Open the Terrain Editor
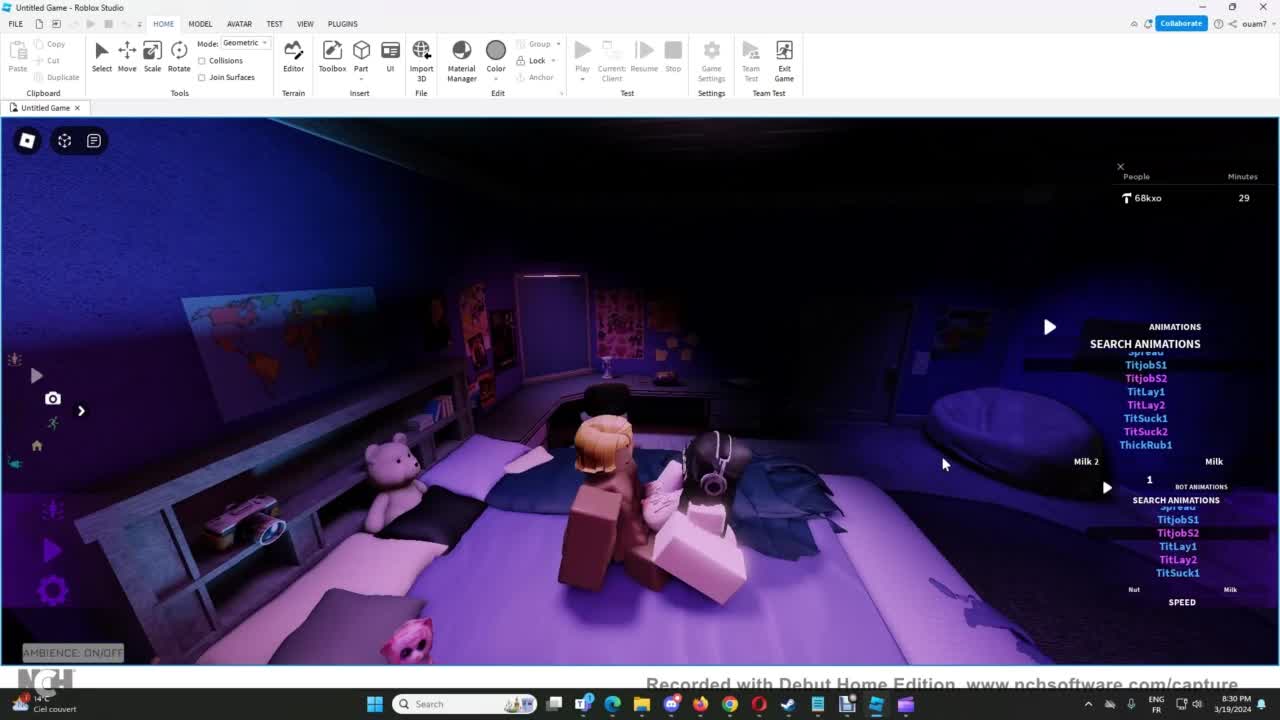The image size is (1280, 720). [x=293, y=57]
